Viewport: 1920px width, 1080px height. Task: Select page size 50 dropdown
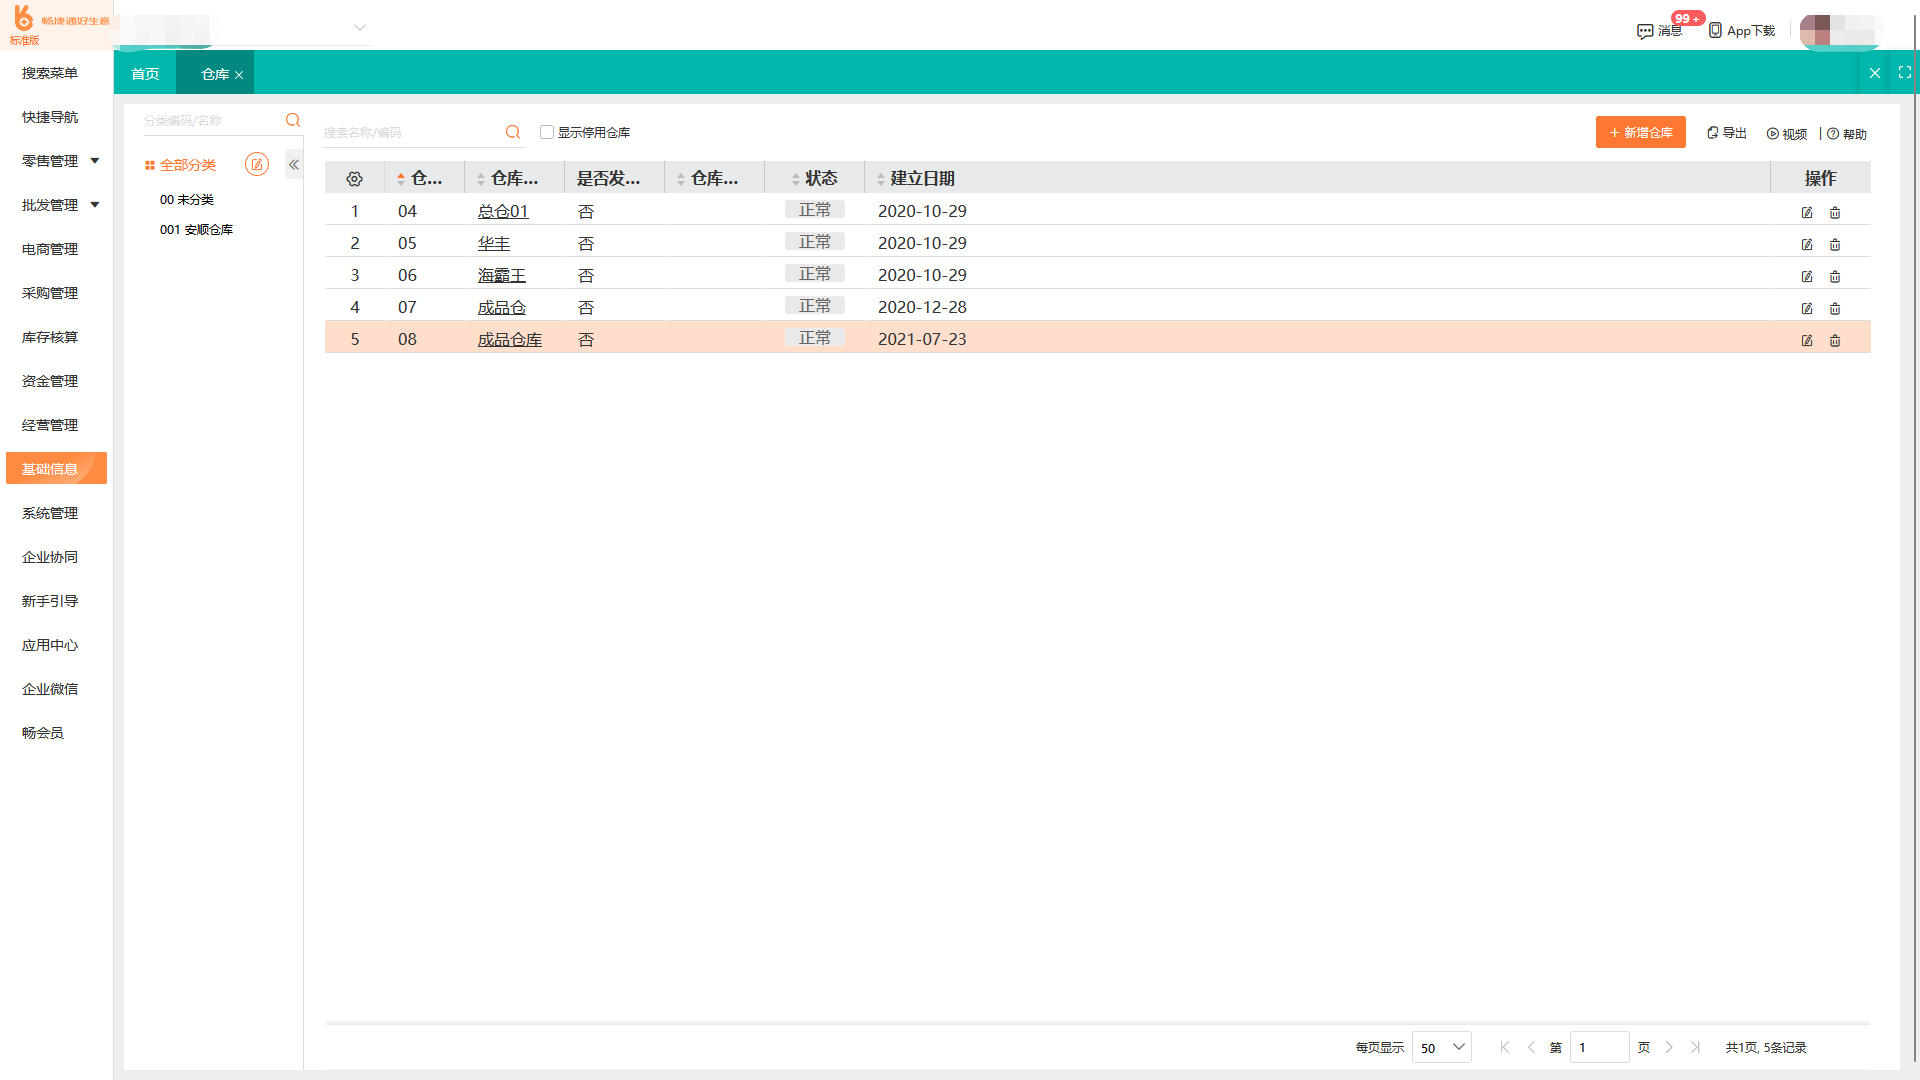coord(1439,1047)
